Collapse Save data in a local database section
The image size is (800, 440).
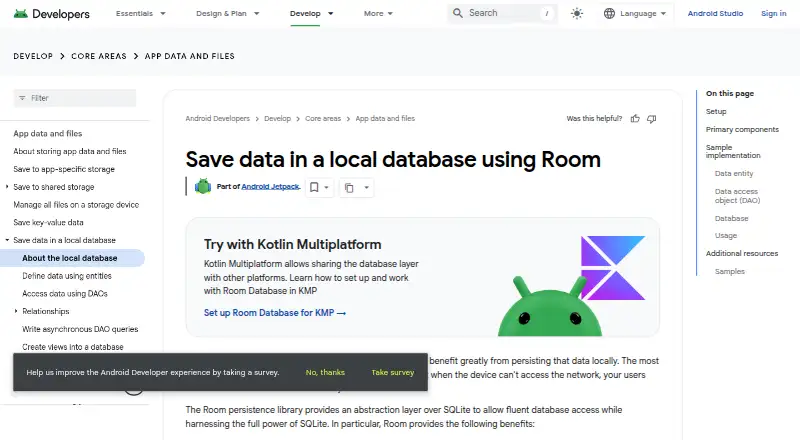pyautogui.click(x=7, y=240)
